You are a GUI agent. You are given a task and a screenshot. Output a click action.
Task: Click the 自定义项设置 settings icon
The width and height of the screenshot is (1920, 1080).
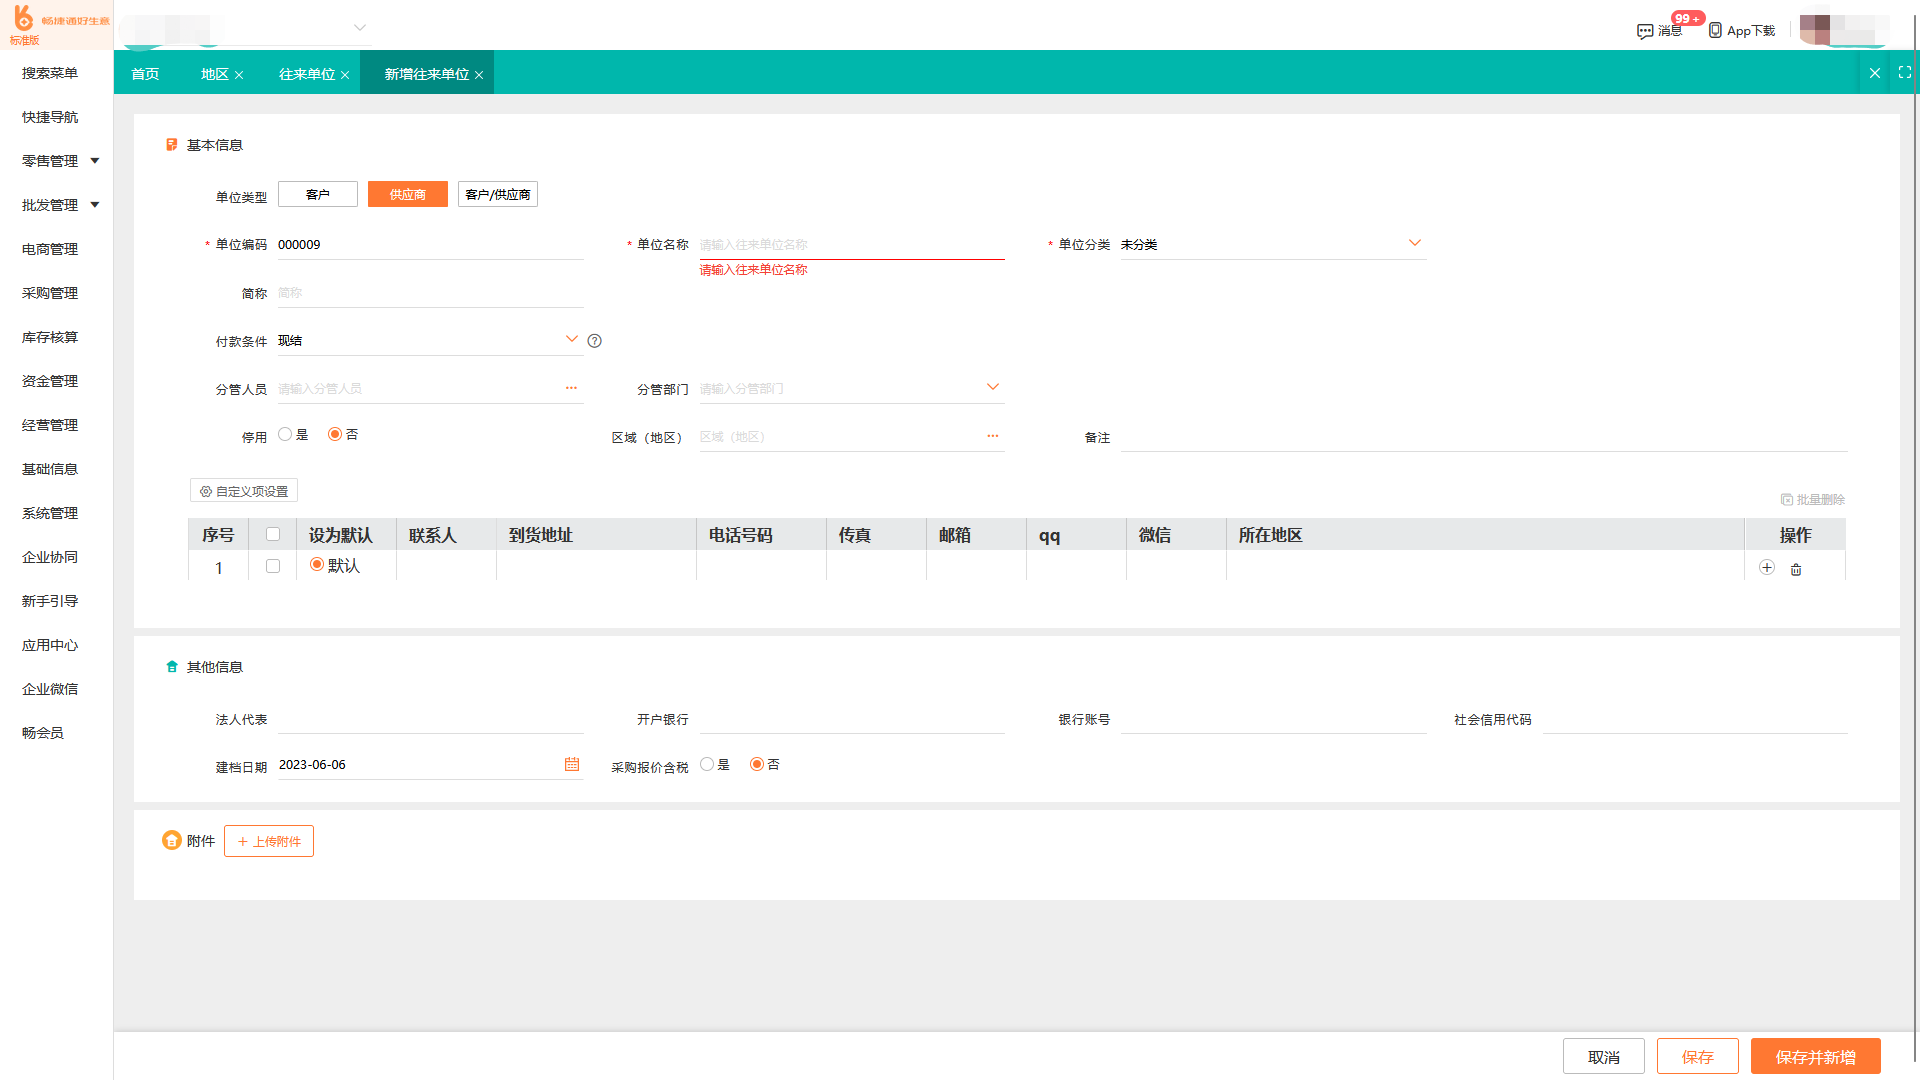204,491
